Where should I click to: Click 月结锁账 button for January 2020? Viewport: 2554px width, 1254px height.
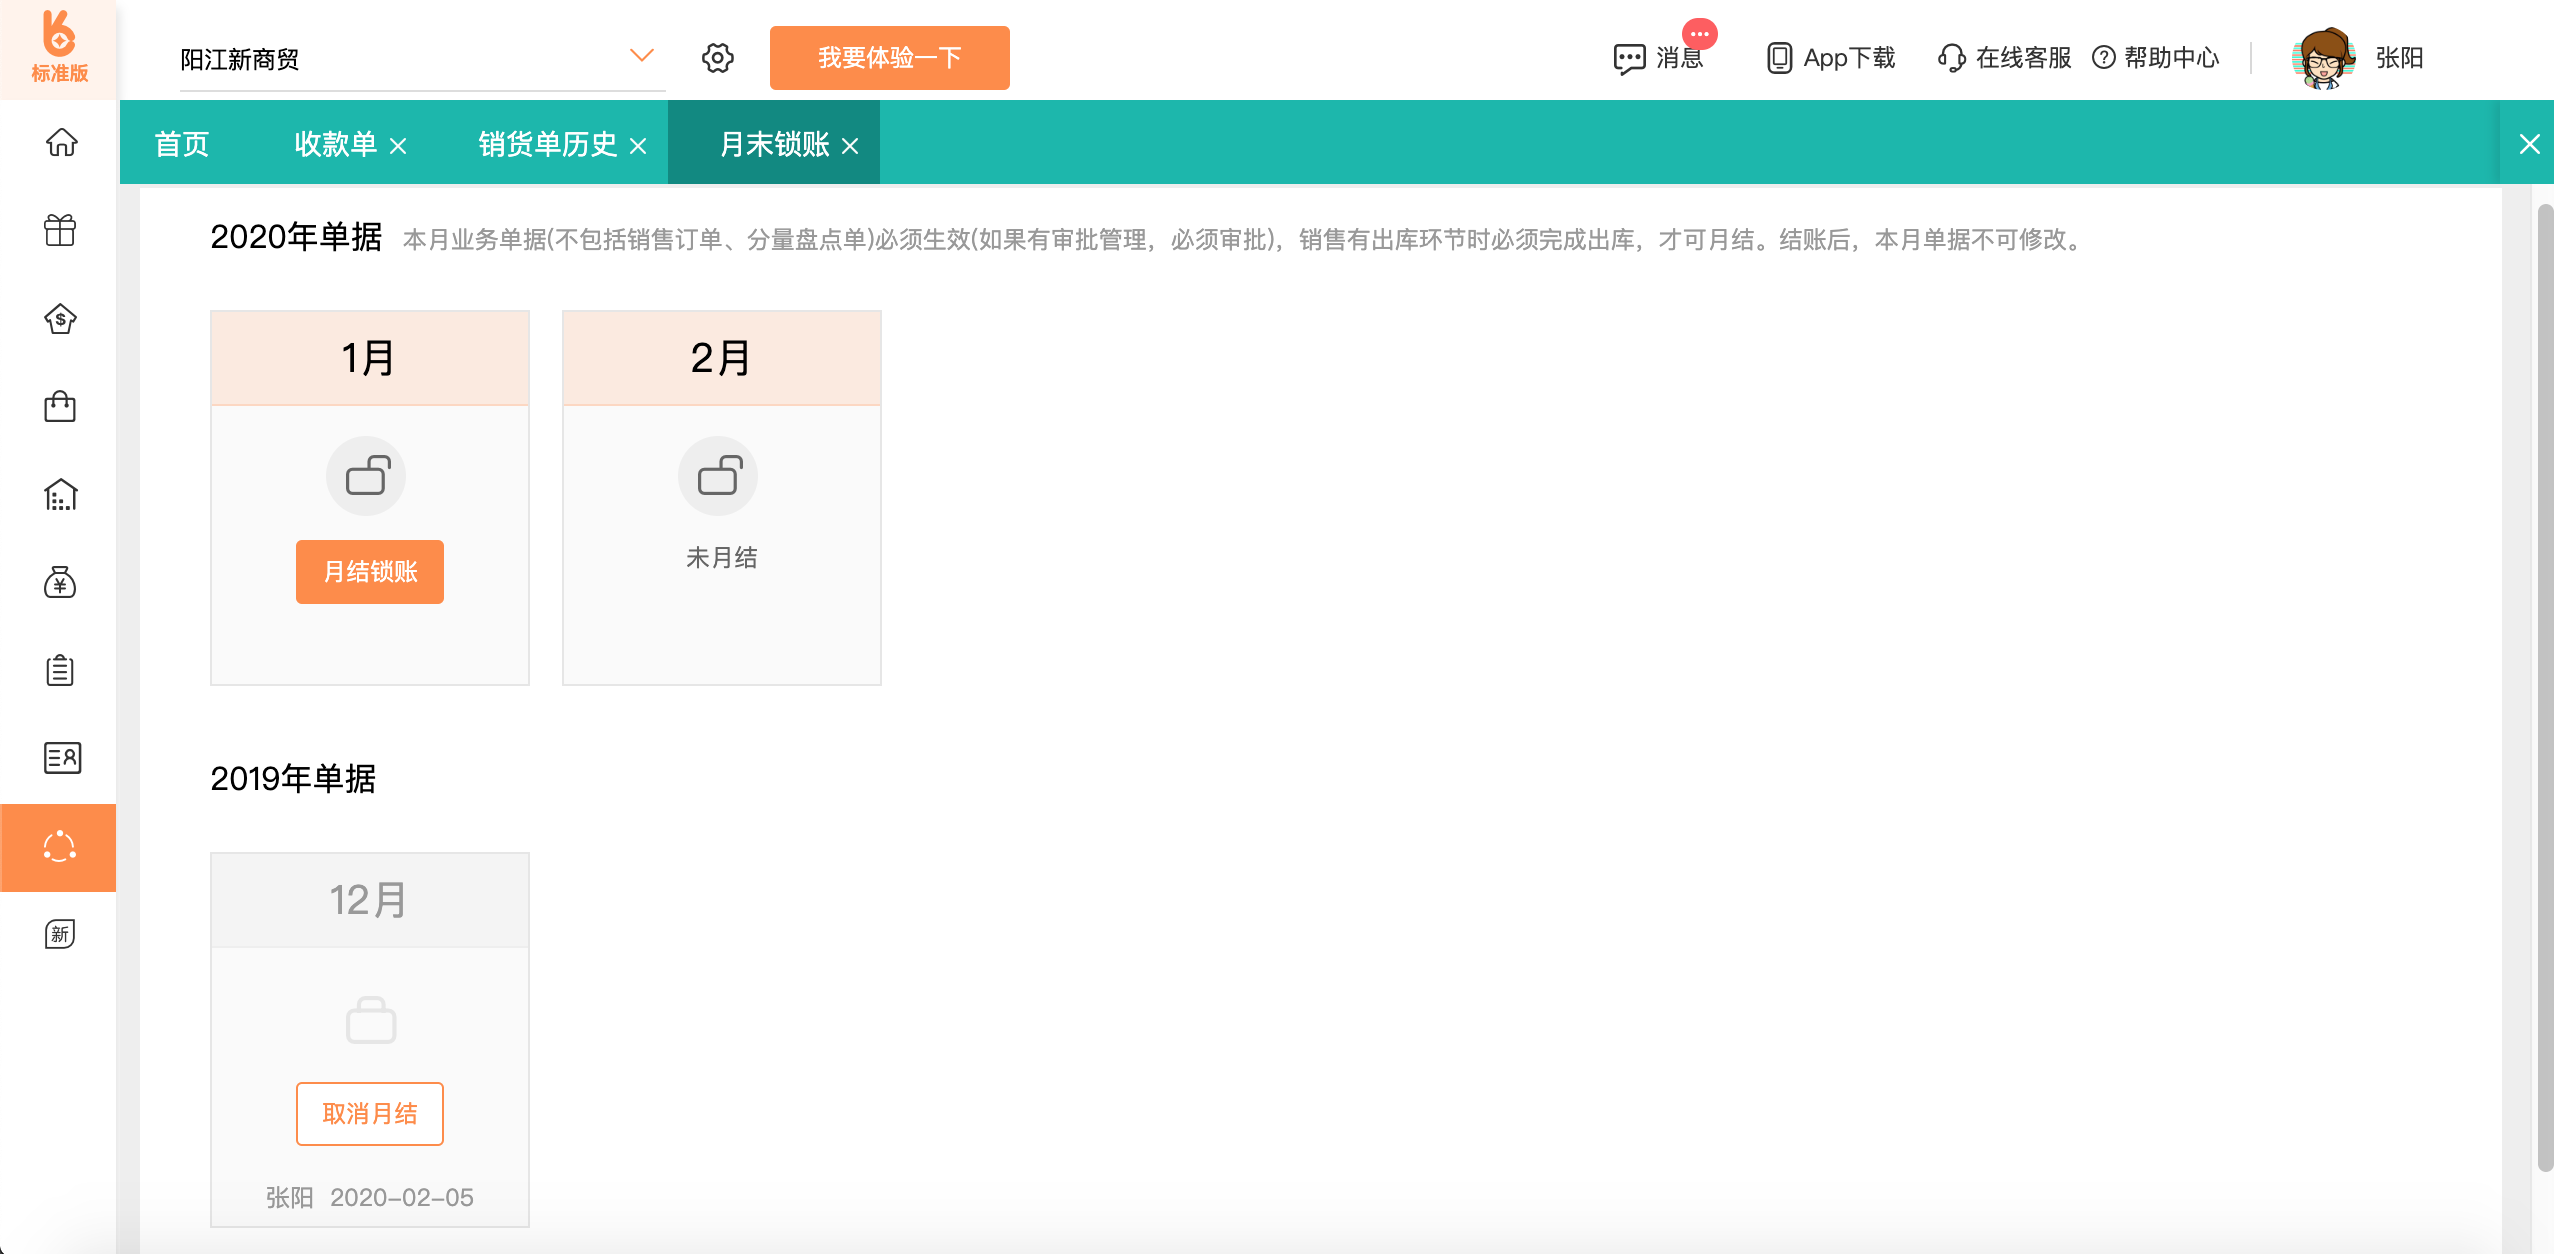370,570
